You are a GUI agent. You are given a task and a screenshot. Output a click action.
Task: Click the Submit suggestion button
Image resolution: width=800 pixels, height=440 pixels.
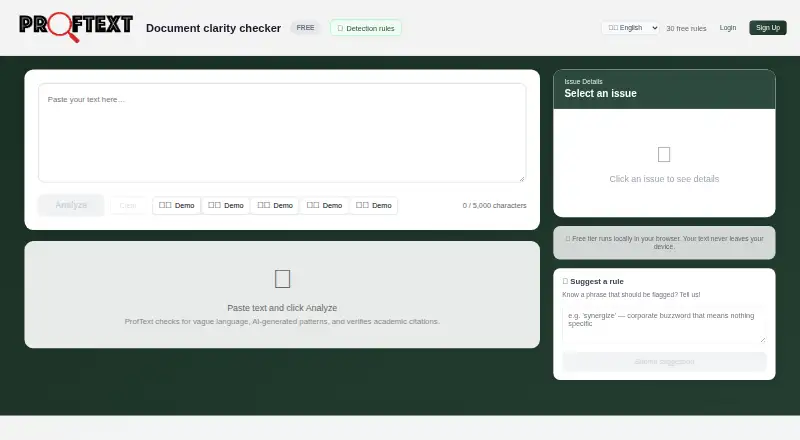664,361
